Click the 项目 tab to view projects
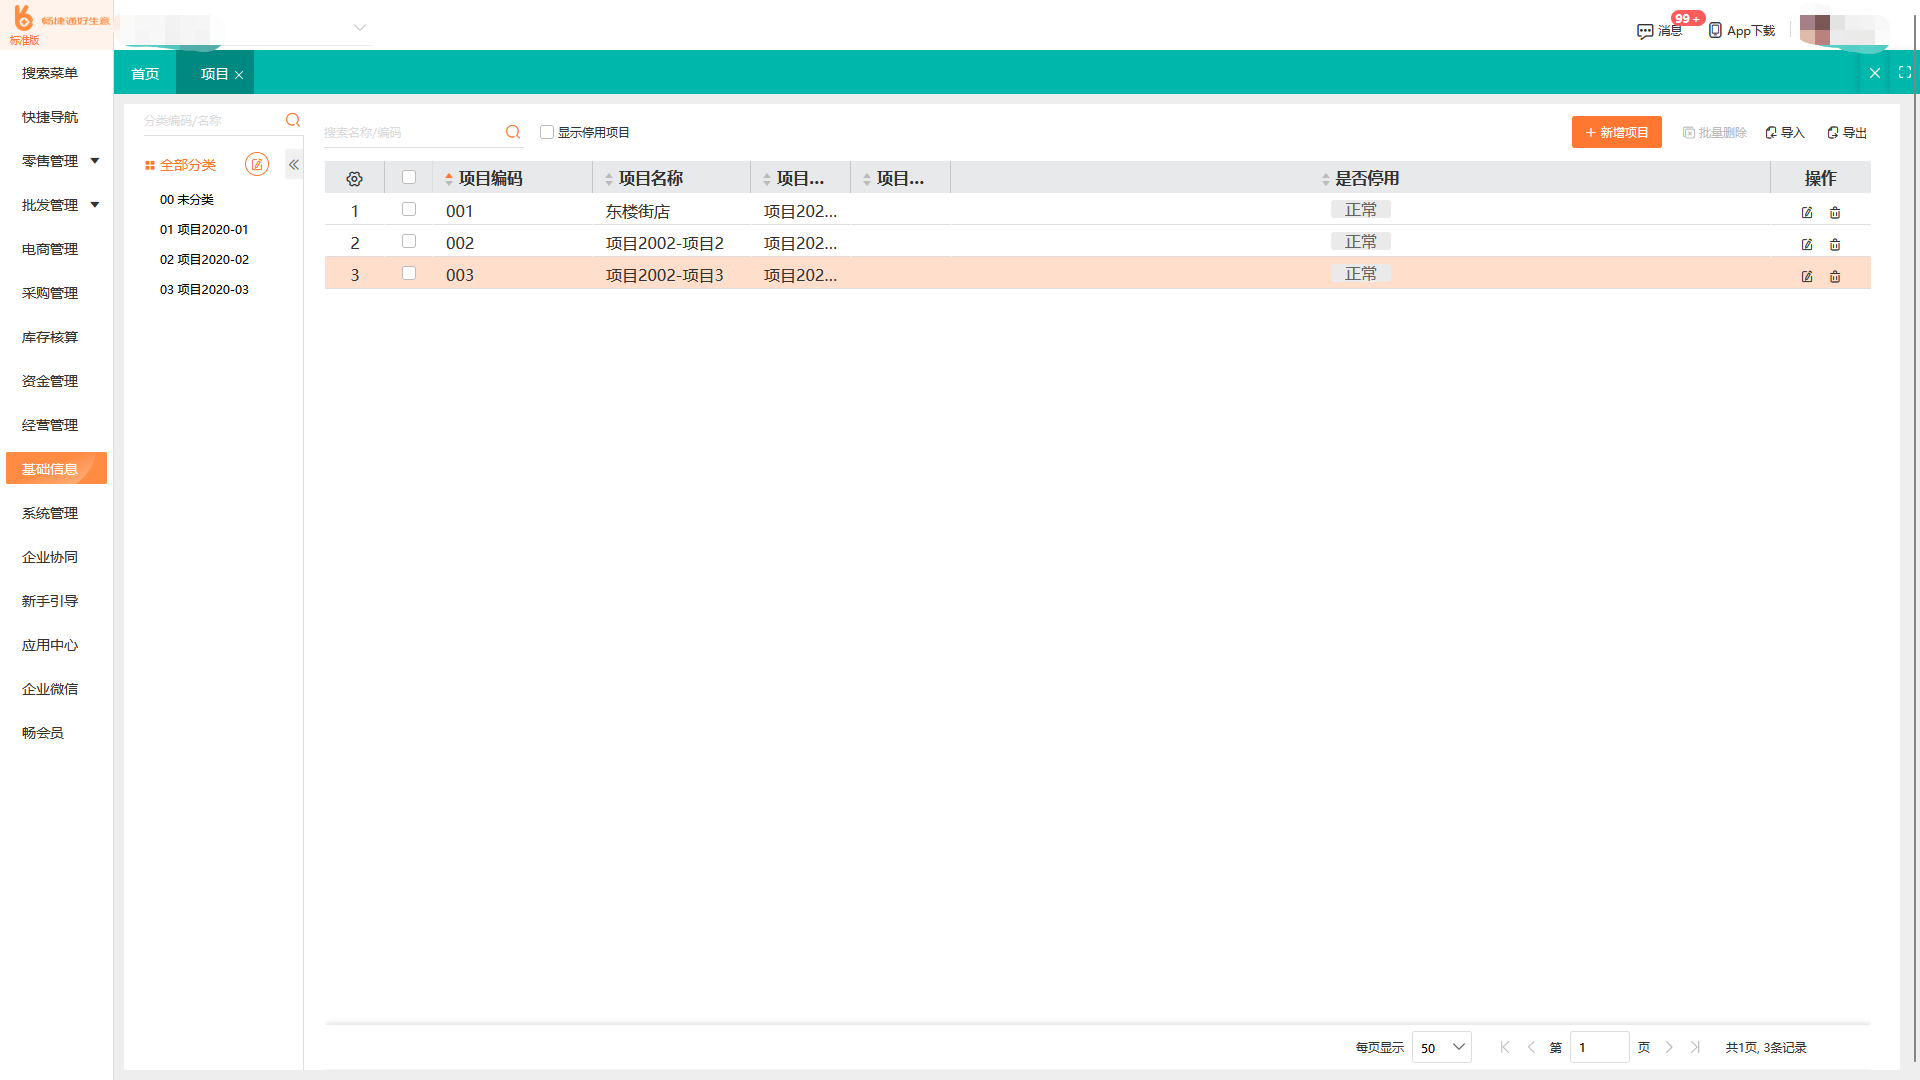 [214, 73]
